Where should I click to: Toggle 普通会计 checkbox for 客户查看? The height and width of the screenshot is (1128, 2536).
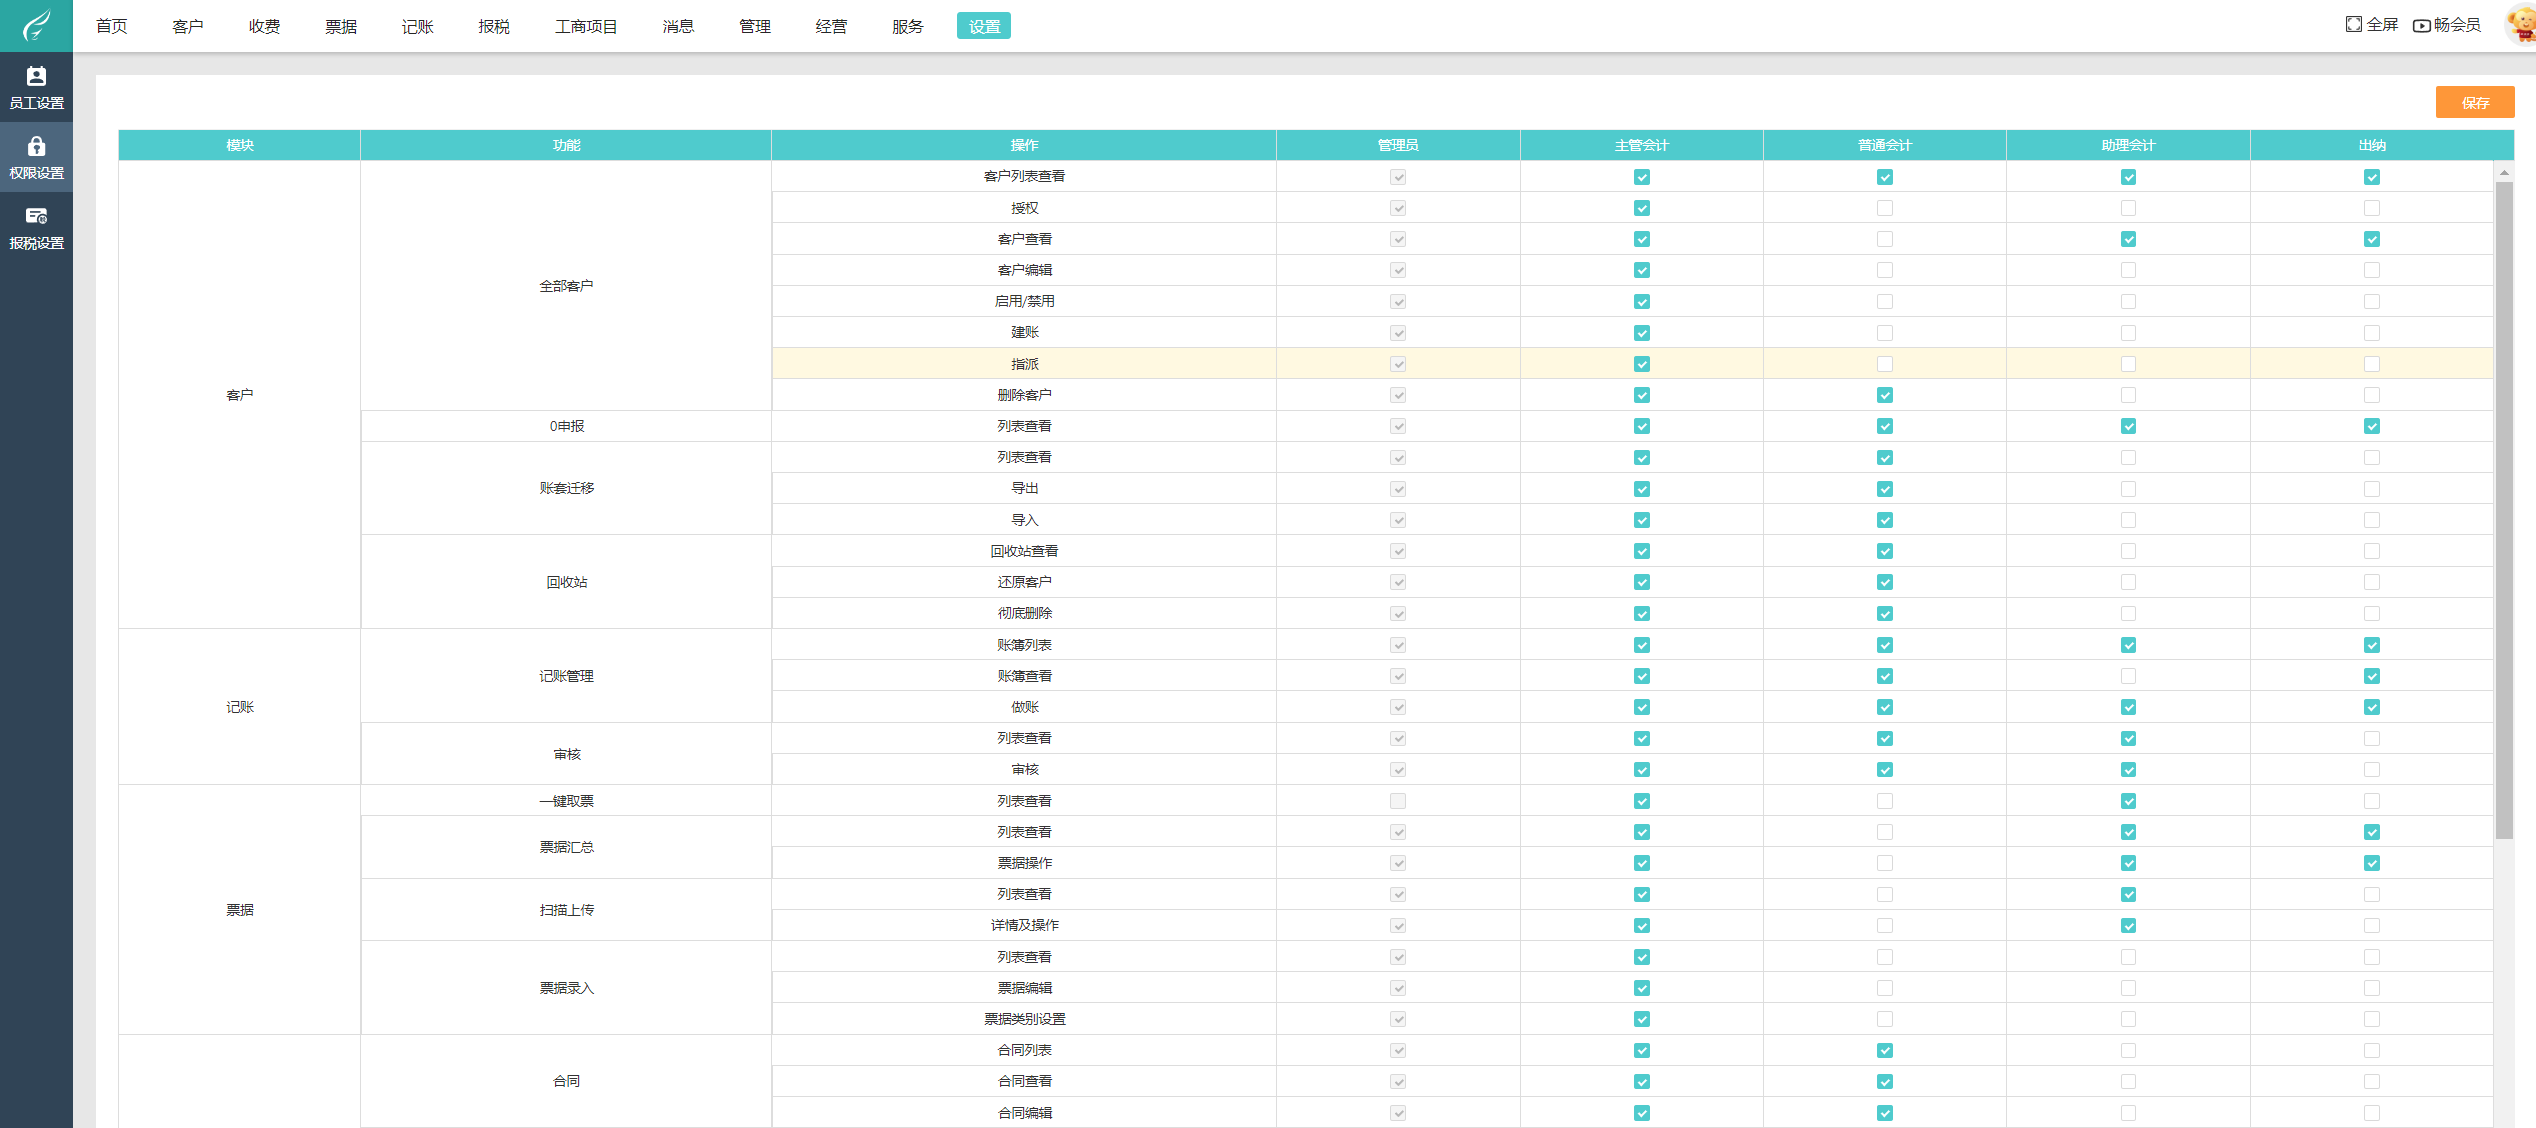[x=1881, y=238]
